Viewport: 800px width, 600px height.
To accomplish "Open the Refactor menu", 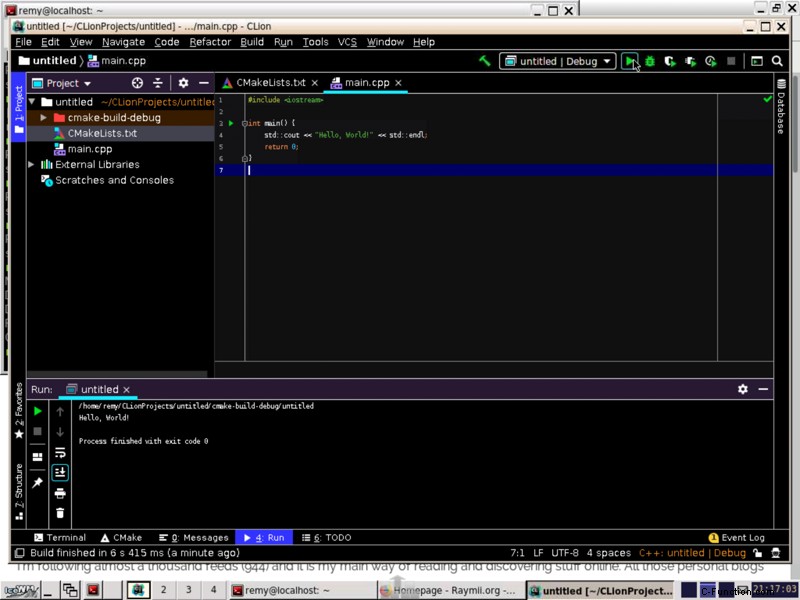I will (x=210, y=42).
